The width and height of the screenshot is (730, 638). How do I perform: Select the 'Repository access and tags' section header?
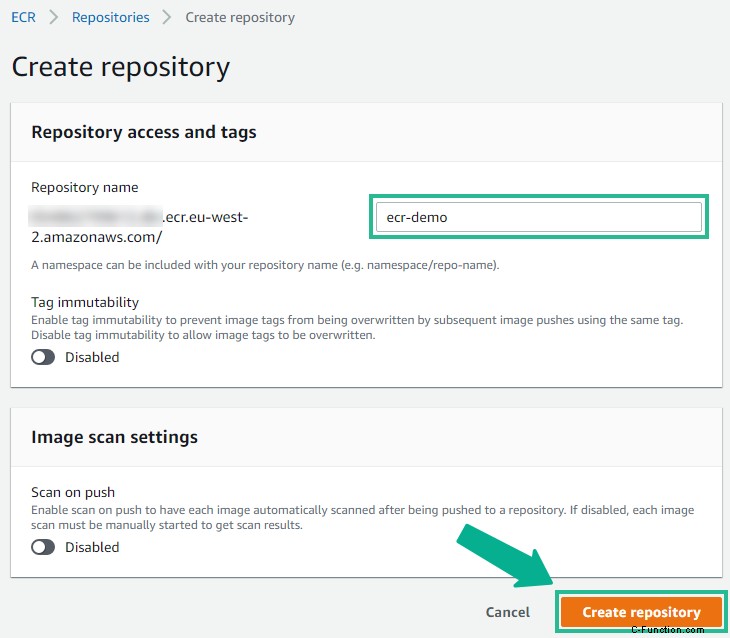point(144,132)
